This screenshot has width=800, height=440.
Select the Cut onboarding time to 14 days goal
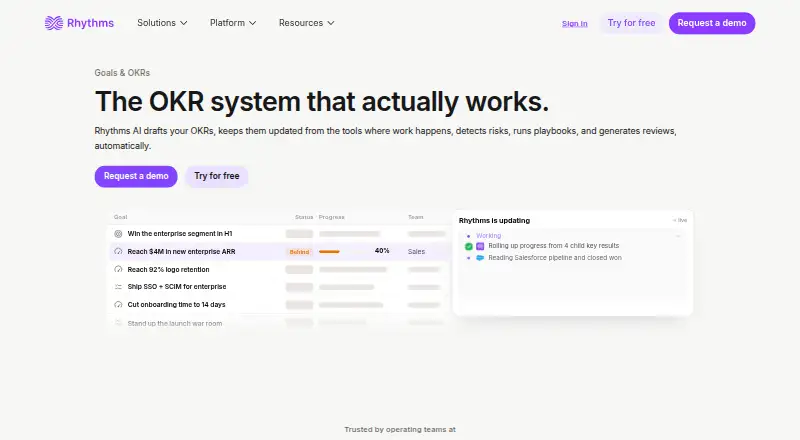click(176, 305)
